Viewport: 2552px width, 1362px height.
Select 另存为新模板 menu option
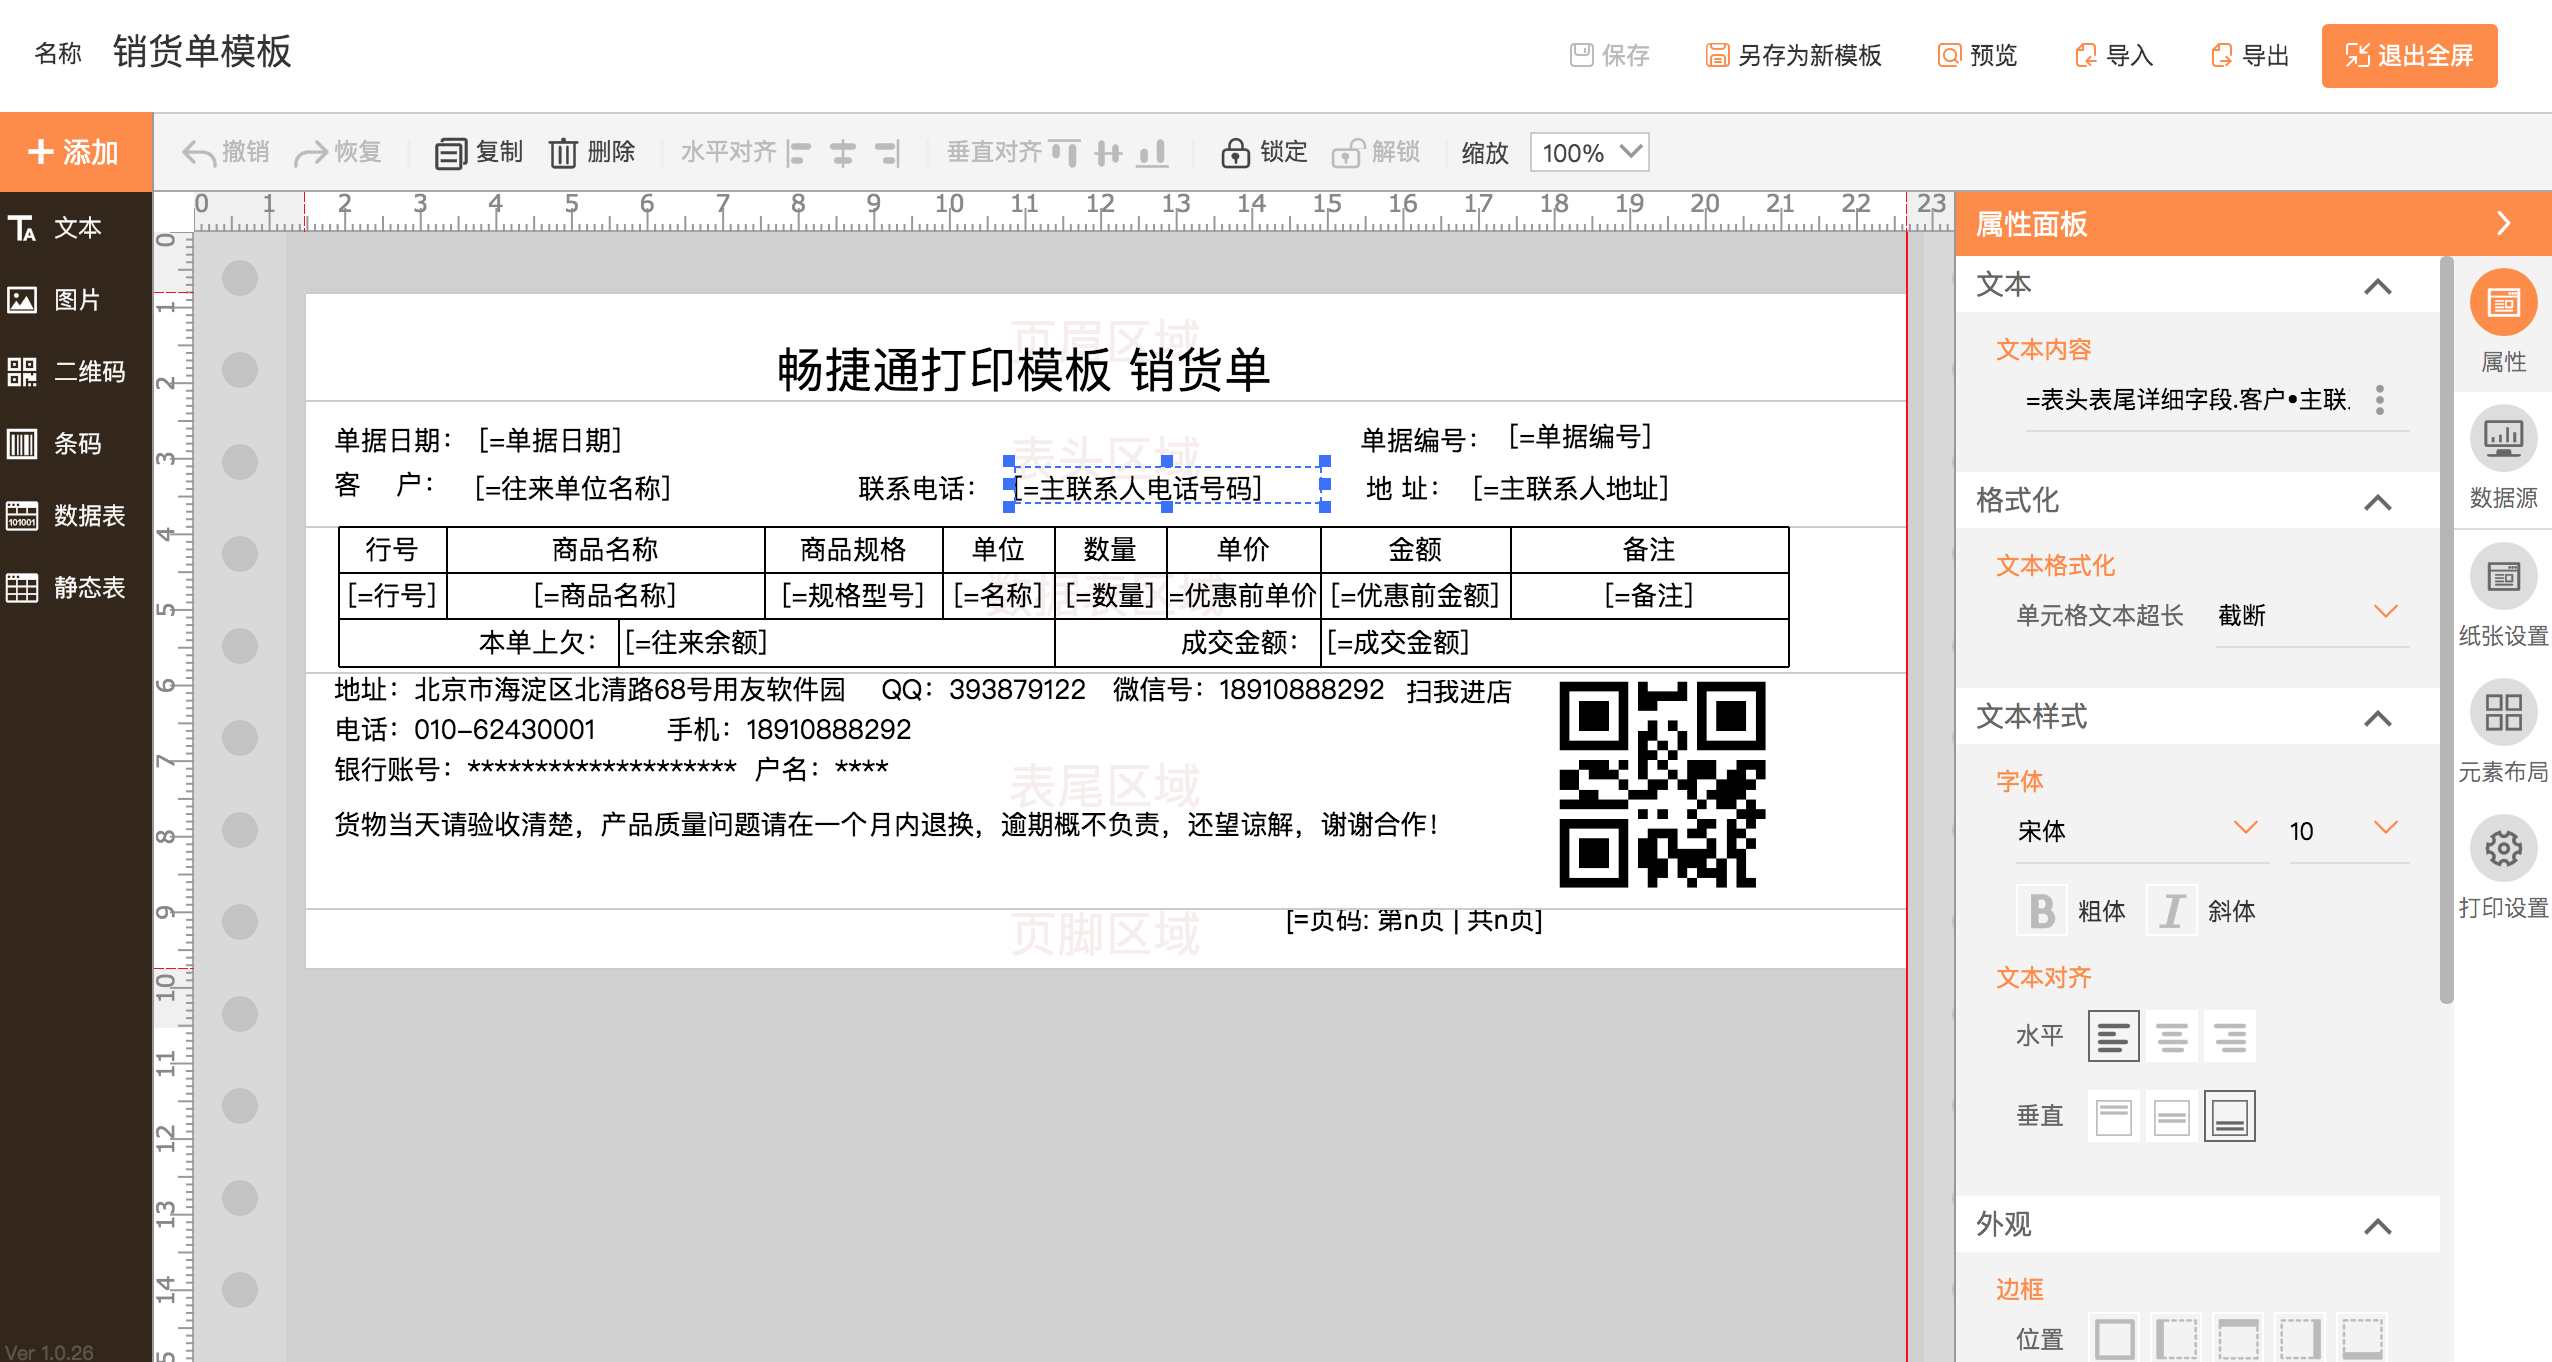point(1794,52)
